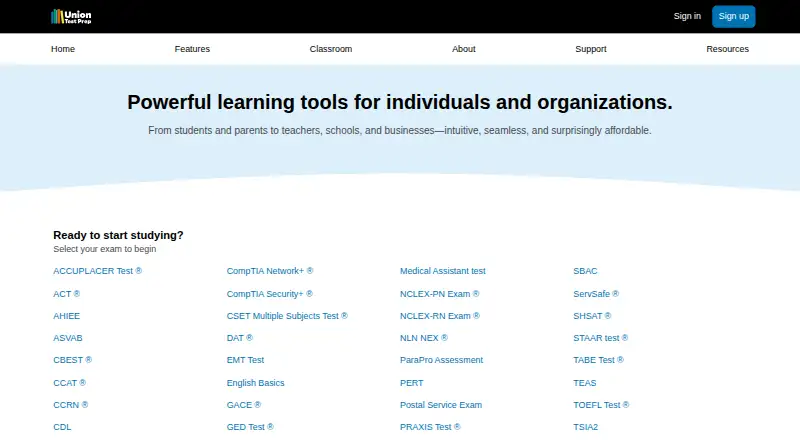
Task: Select the CCRN exam link
Action: 70,405
